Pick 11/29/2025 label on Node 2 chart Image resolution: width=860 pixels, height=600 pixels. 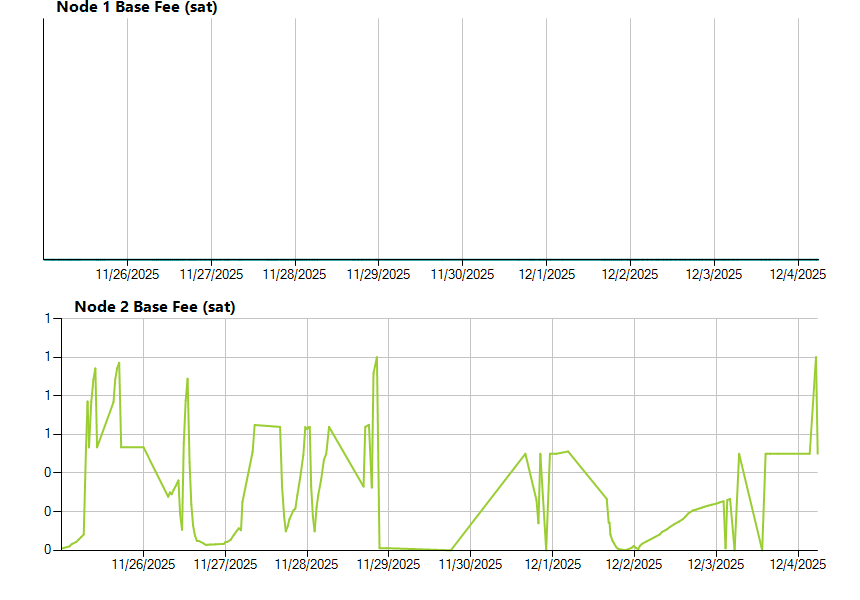[x=388, y=565]
